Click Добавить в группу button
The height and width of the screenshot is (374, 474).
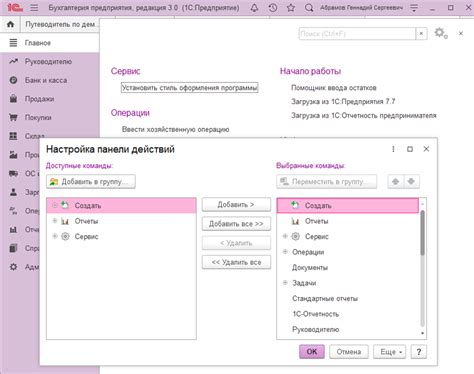coord(91,182)
